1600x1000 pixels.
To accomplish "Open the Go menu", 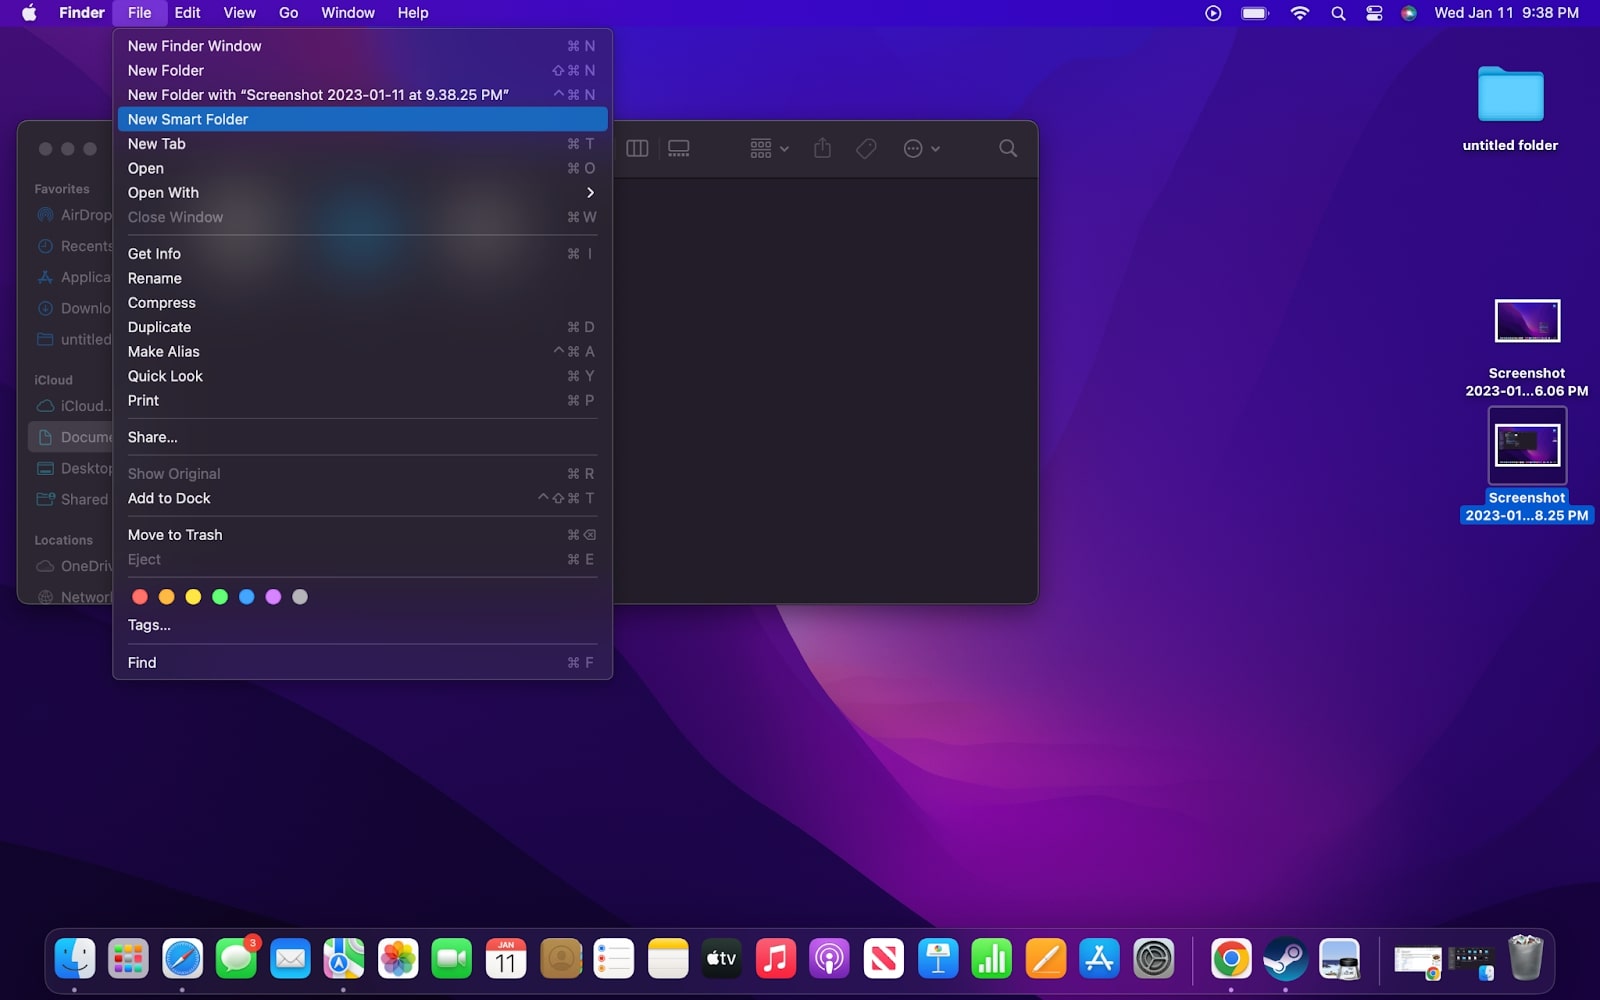I will 288,13.
